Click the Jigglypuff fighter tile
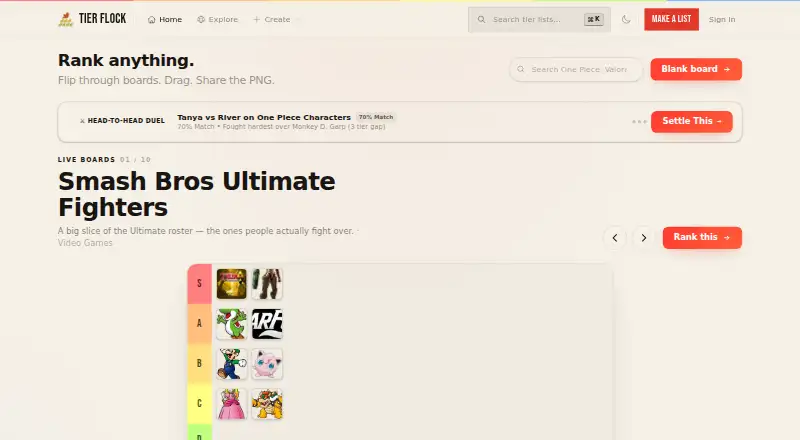Image resolution: width=800 pixels, height=440 pixels. (x=267, y=364)
